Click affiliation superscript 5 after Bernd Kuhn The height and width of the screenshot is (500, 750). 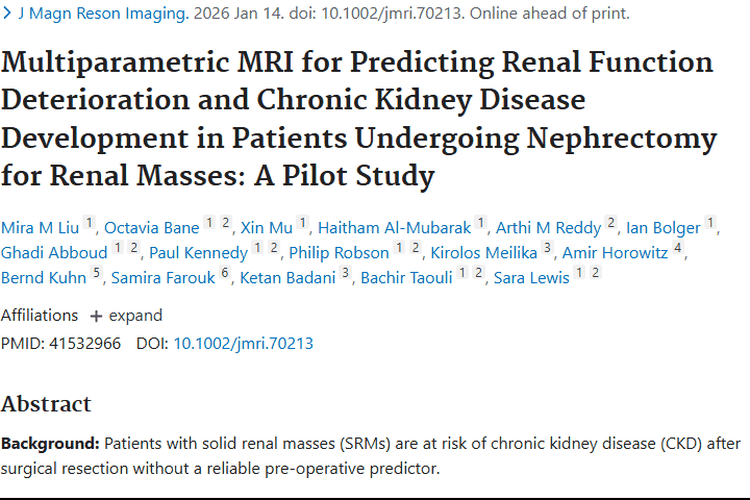point(96,273)
